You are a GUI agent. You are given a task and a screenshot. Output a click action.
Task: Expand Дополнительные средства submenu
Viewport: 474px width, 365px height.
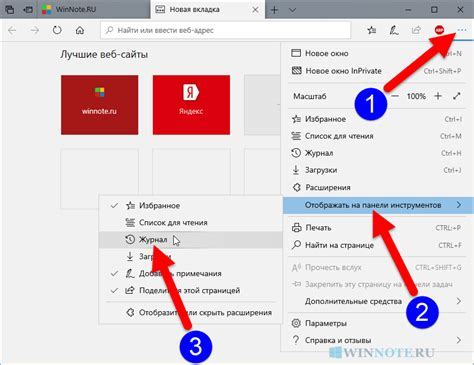click(x=377, y=301)
